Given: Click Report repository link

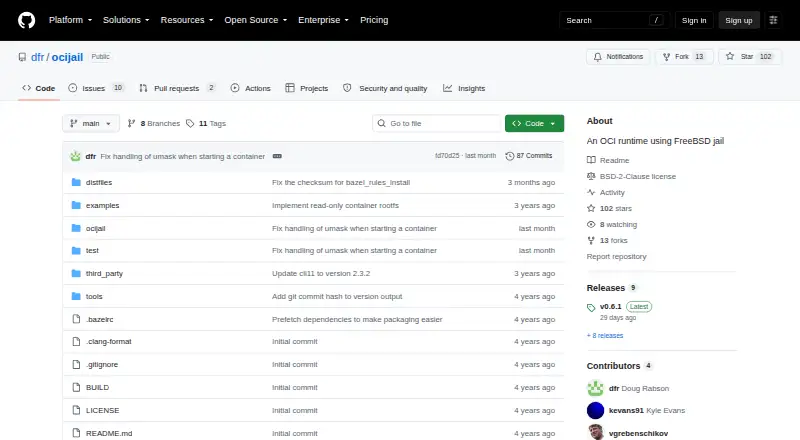Looking at the screenshot, I should pos(616,256).
